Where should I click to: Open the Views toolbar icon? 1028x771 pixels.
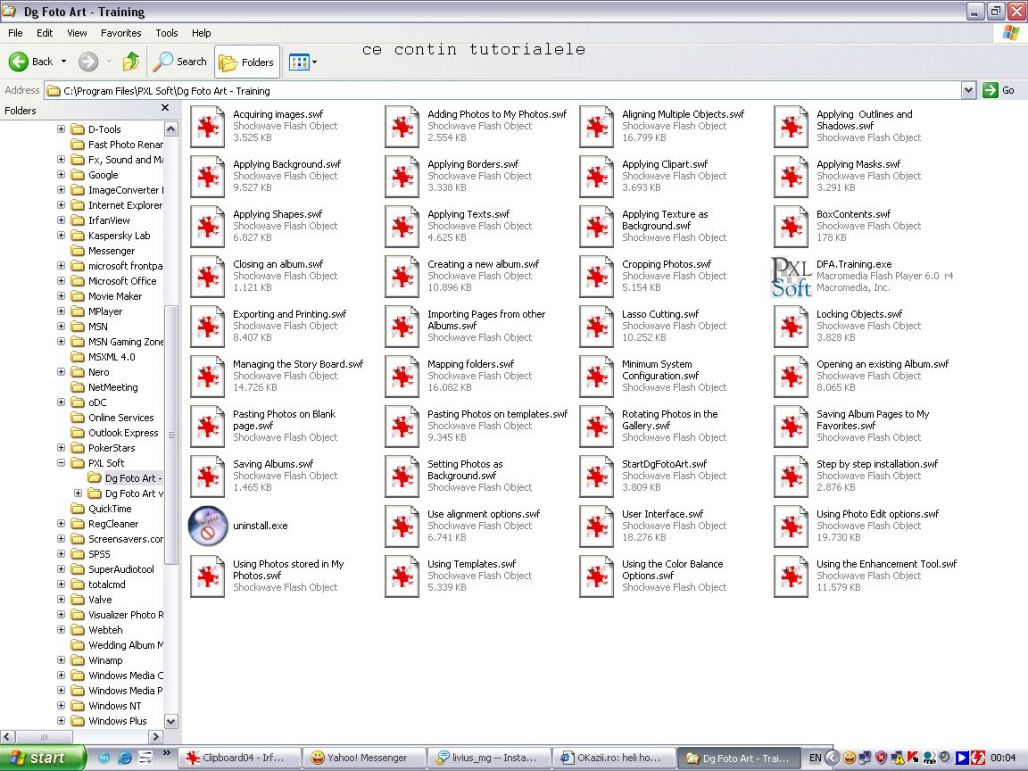click(301, 62)
